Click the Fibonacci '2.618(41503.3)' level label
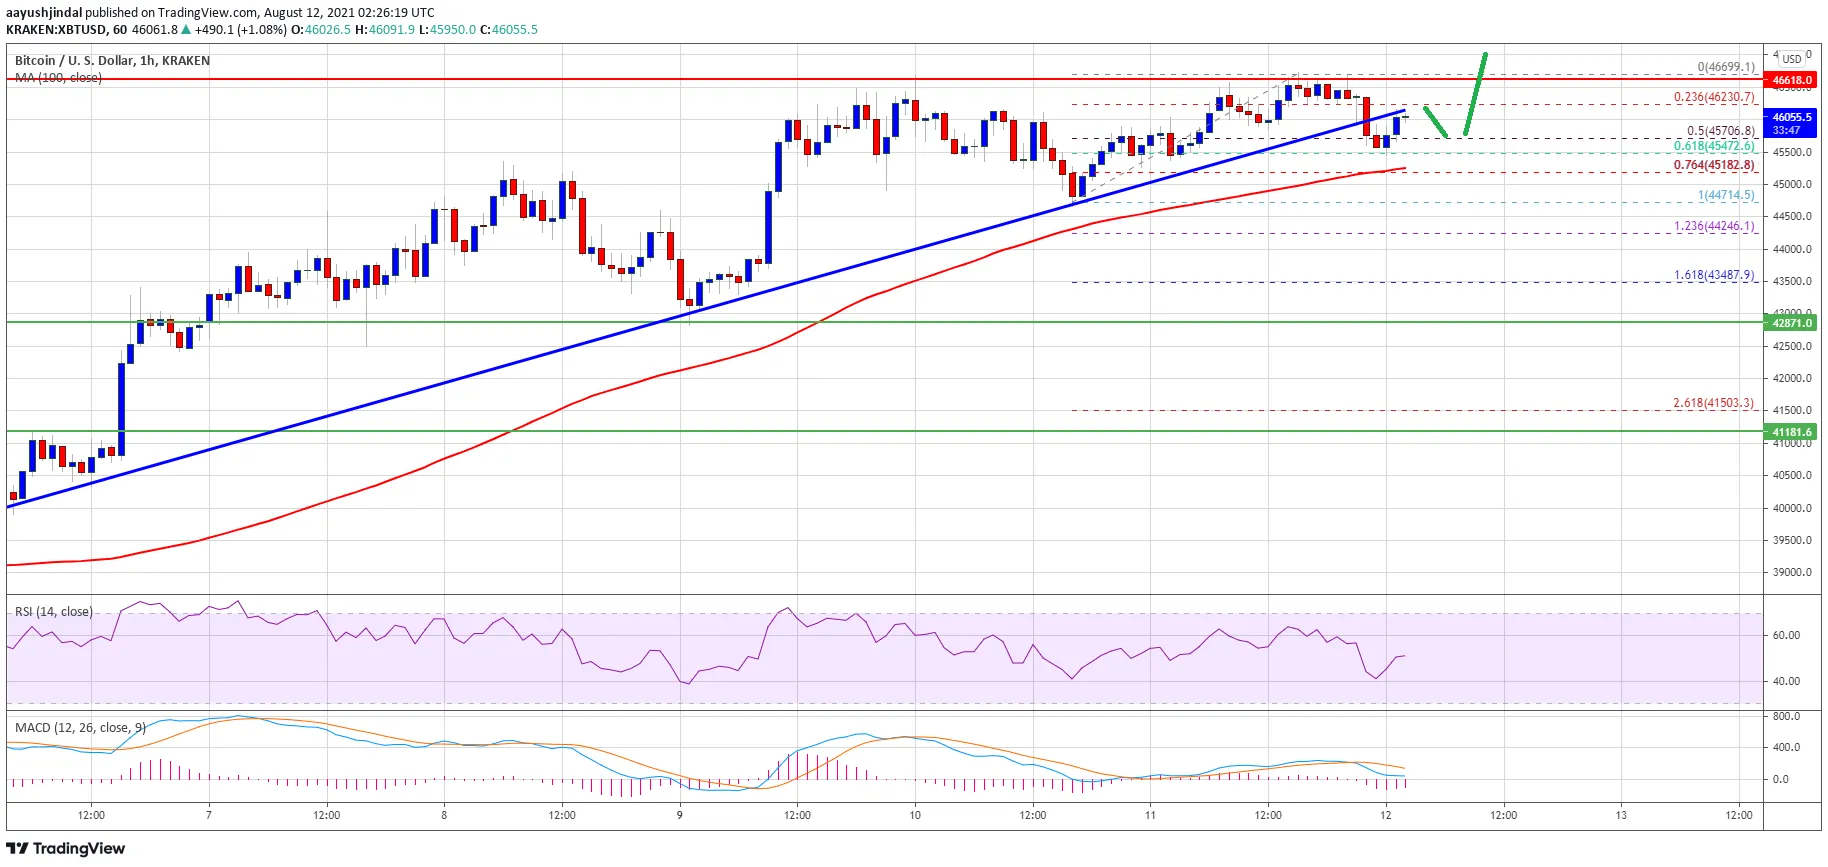This screenshot has width=1828, height=867. 1714,403
